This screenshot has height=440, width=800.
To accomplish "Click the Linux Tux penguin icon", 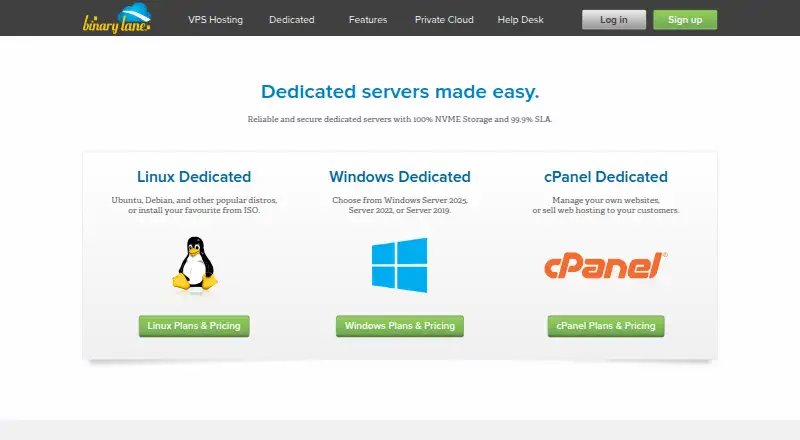I will [194, 265].
